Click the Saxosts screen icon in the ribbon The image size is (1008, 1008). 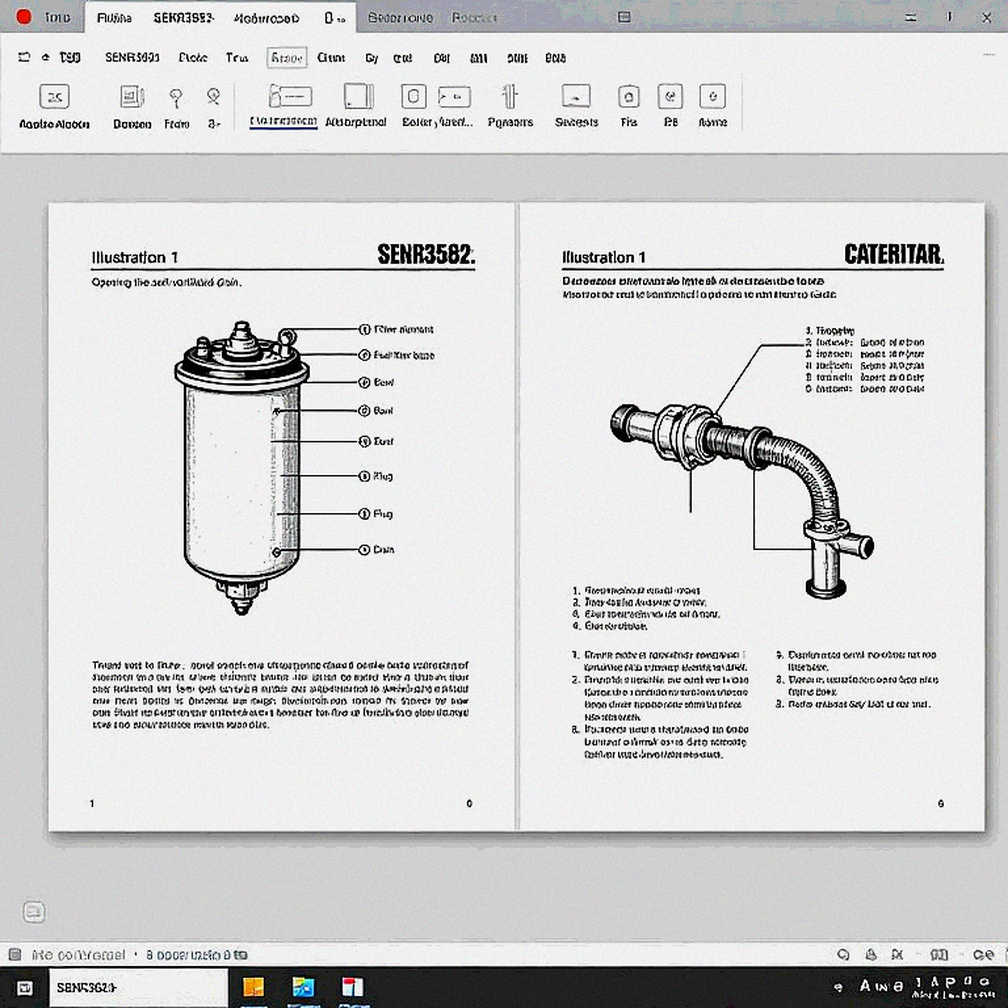point(575,96)
